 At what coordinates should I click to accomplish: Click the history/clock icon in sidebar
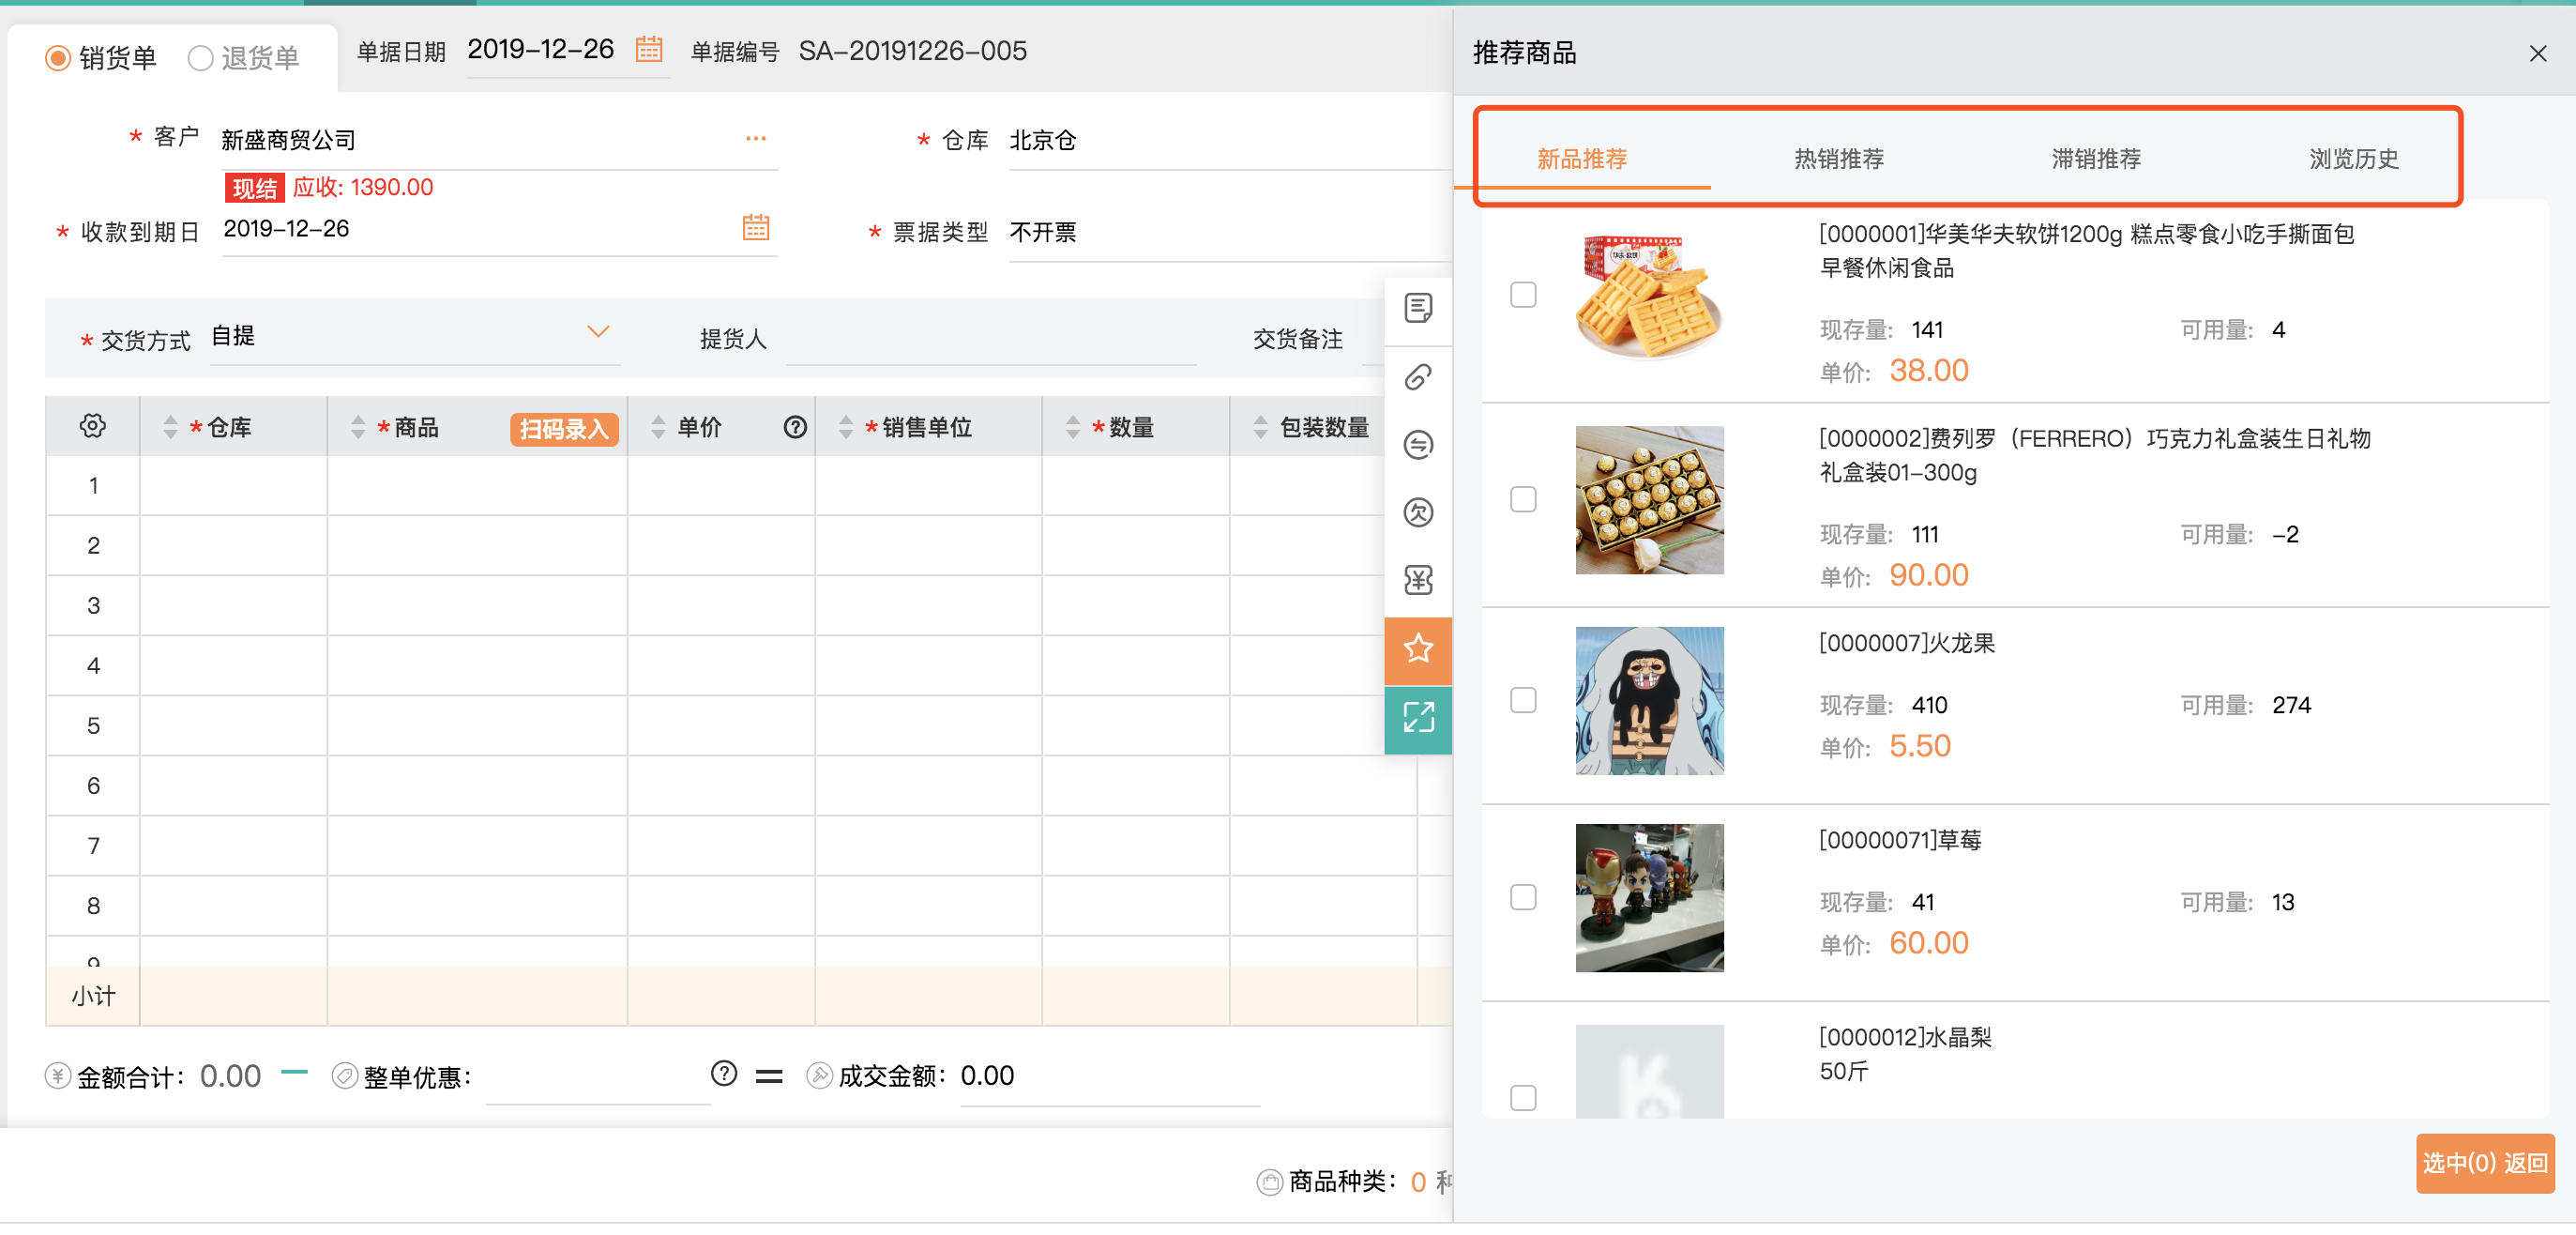click(1417, 446)
